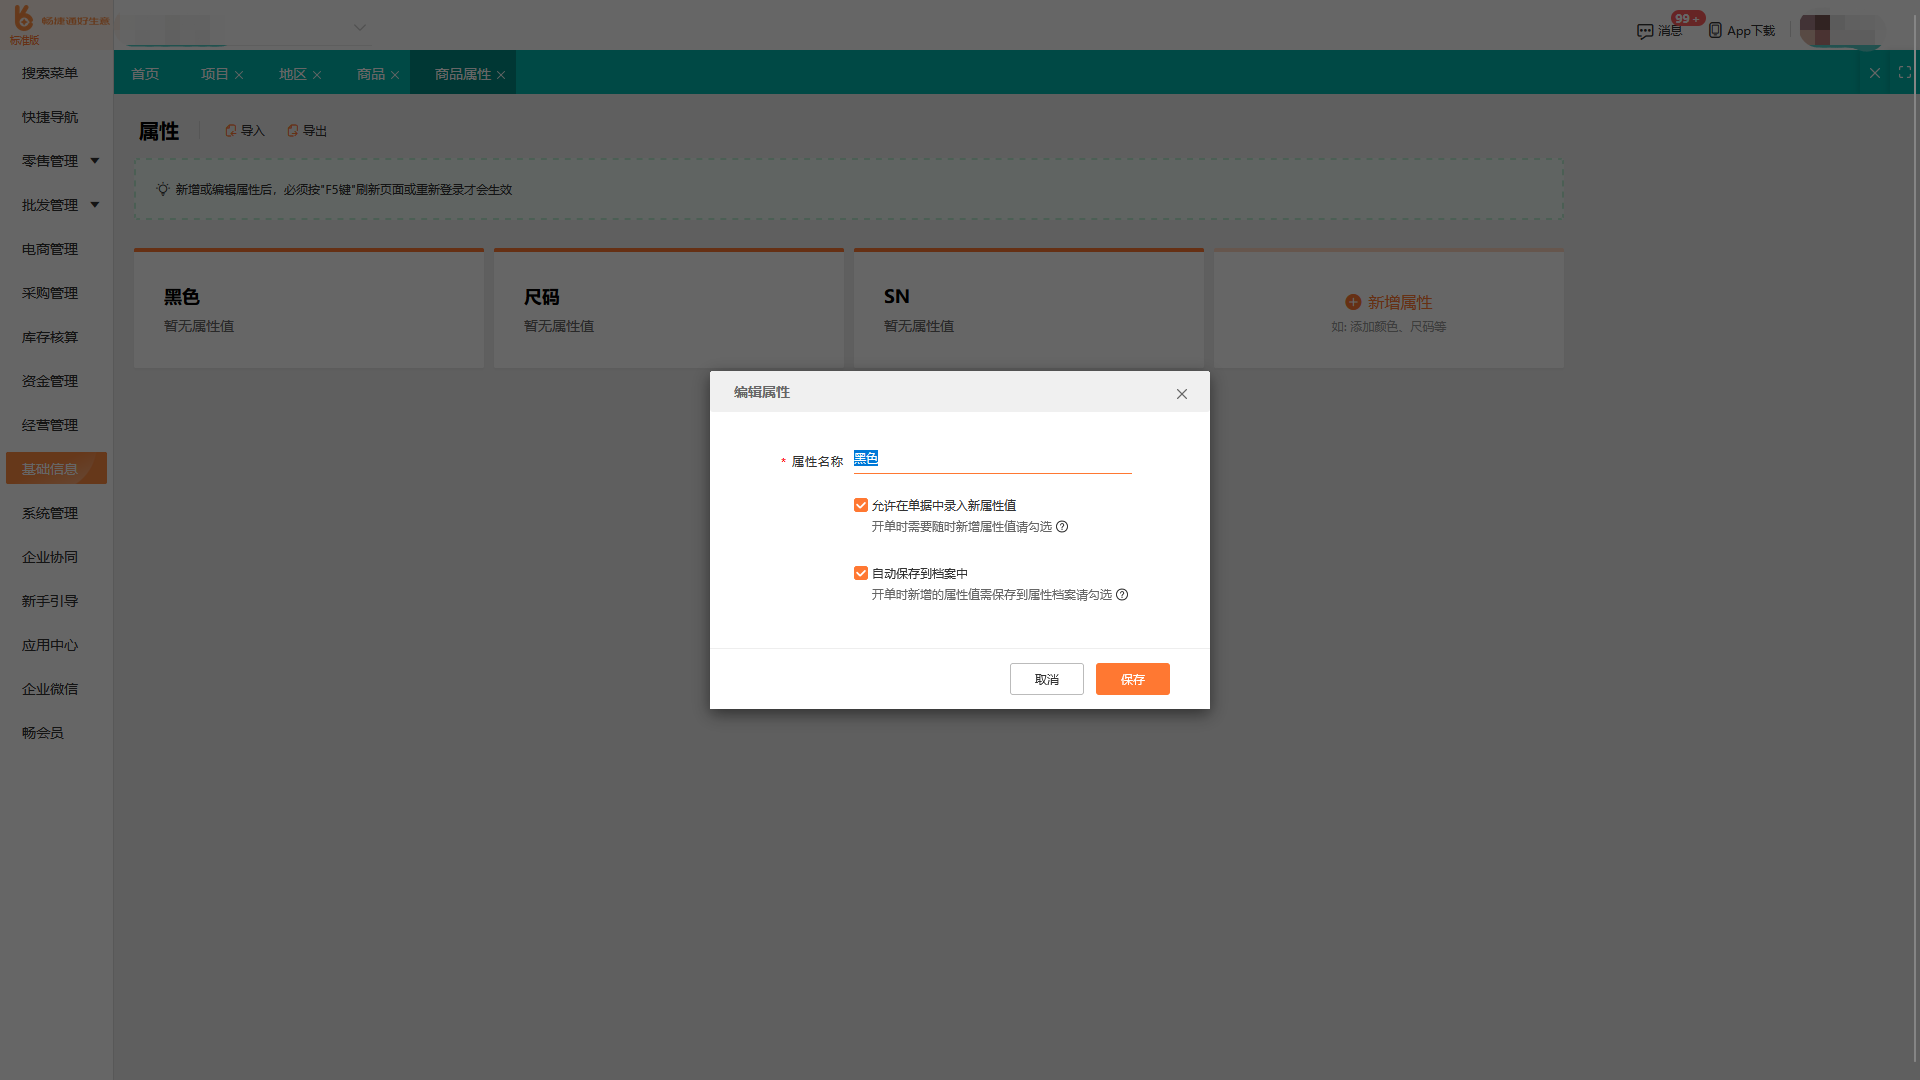Click on 属性名称 input field
The image size is (1920, 1080).
pos(992,458)
